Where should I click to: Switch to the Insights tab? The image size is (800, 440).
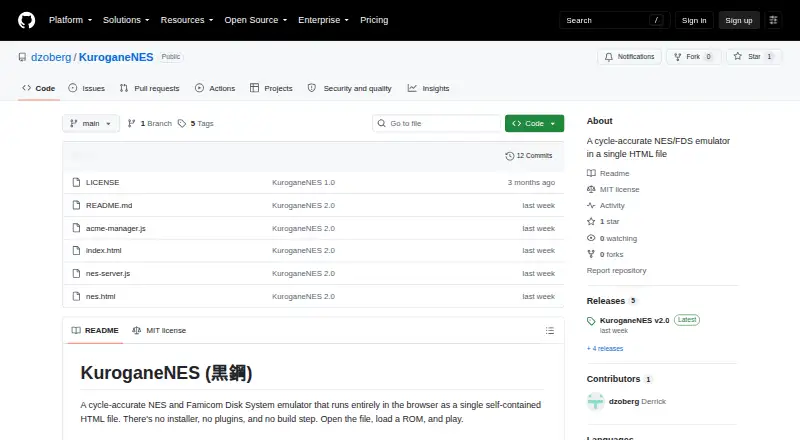point(429,88)
